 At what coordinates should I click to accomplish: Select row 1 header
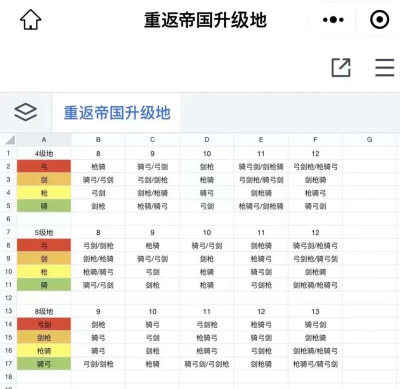click(8, 153)
